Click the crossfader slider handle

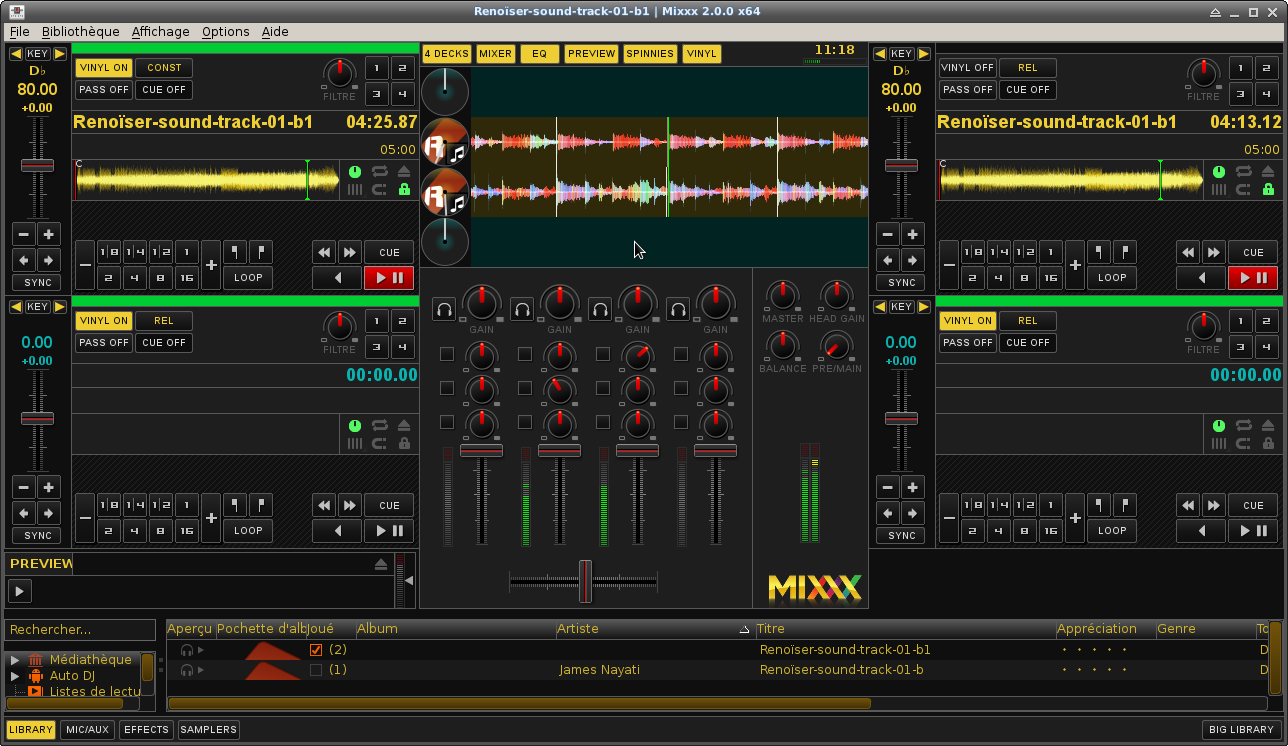pos(585,581)
